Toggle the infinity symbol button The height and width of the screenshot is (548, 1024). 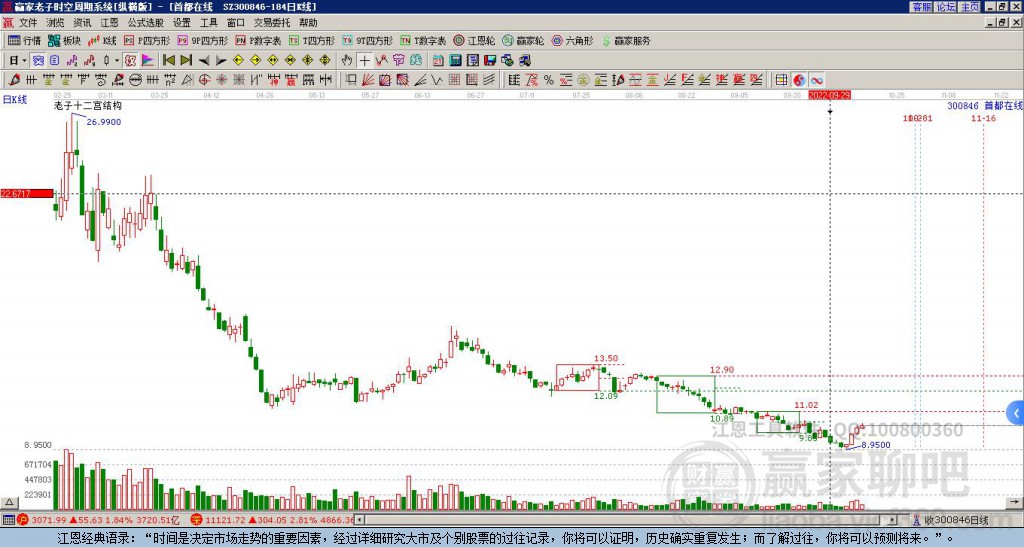point(817,79)
